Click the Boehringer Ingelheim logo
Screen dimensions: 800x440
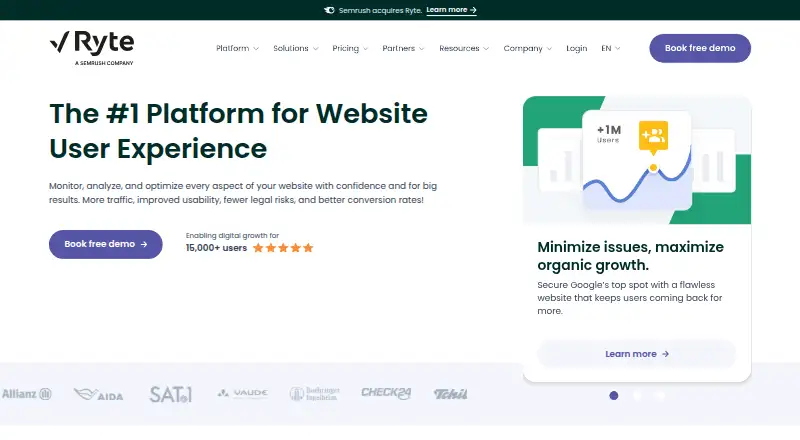(314, 394)
